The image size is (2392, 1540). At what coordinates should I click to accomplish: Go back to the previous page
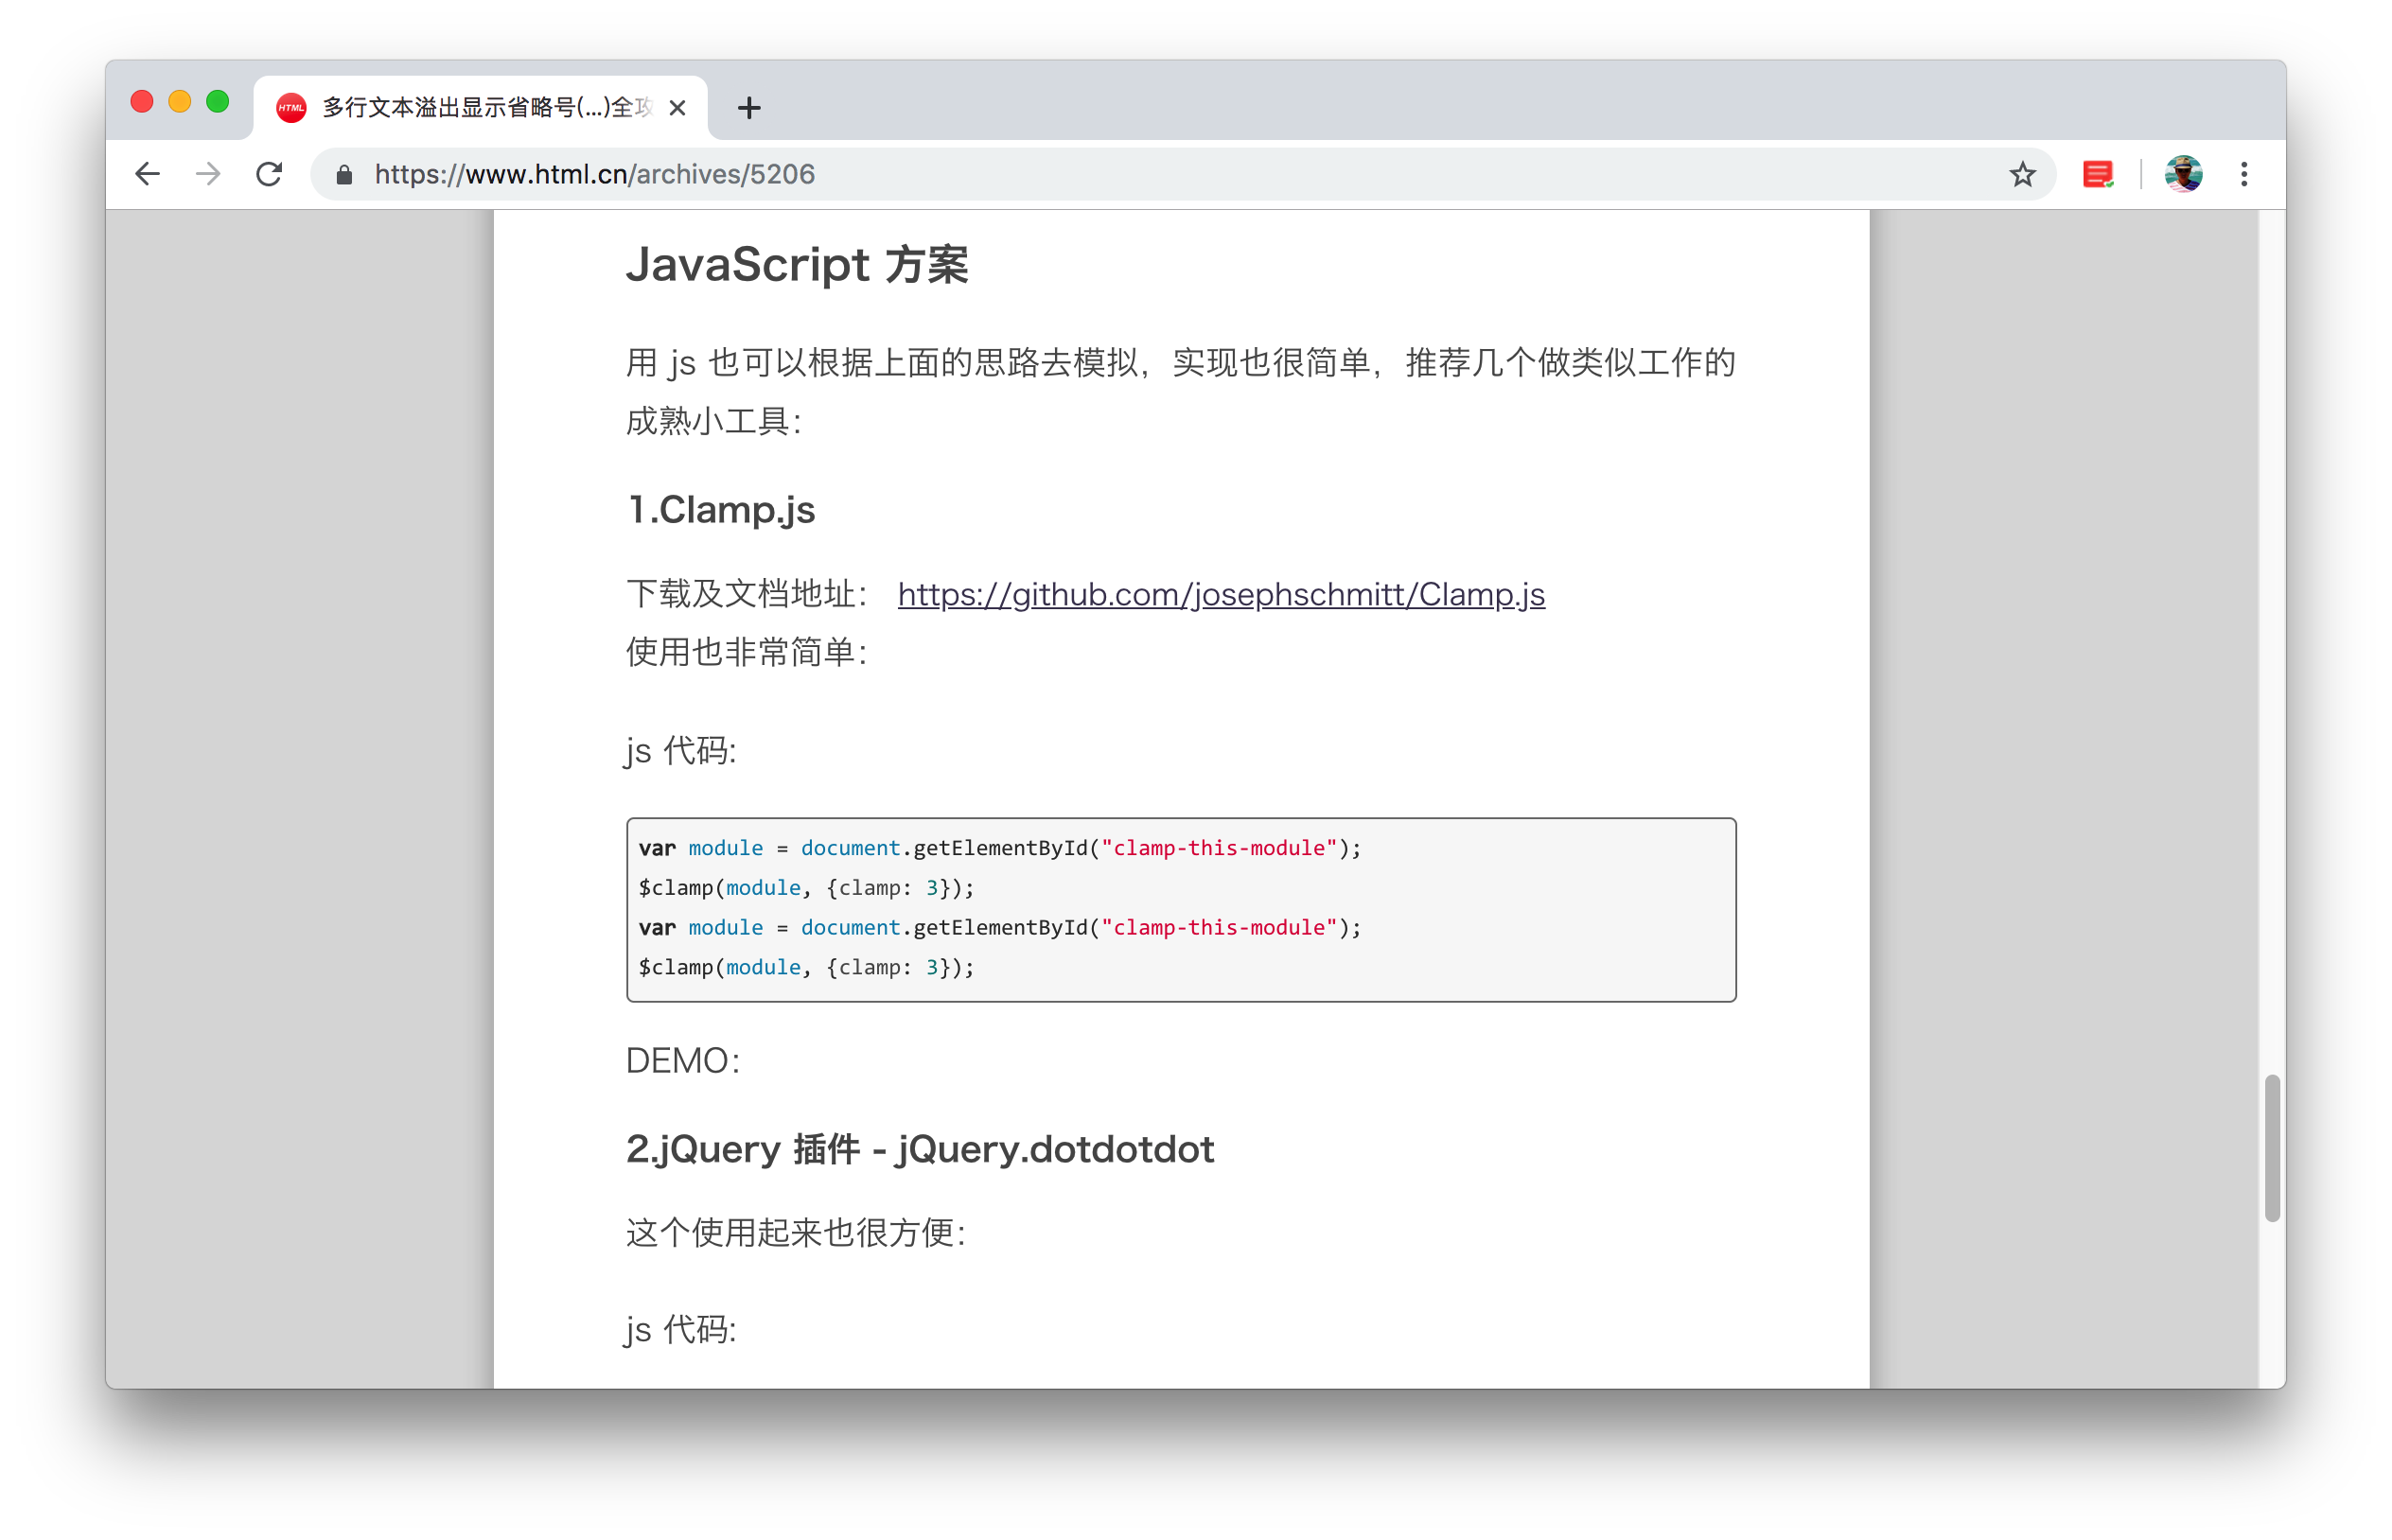click(x=148, y=174)
